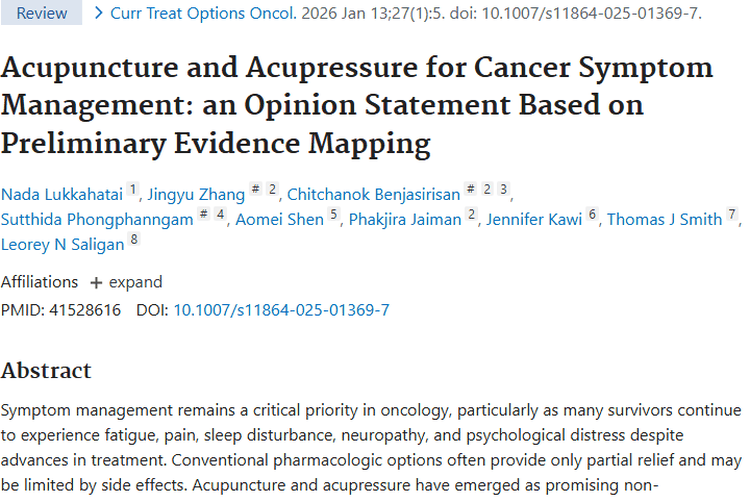
Task: Click affiliation superscript 7 after Thomas J Smith
Action: [x=732, y=213]
